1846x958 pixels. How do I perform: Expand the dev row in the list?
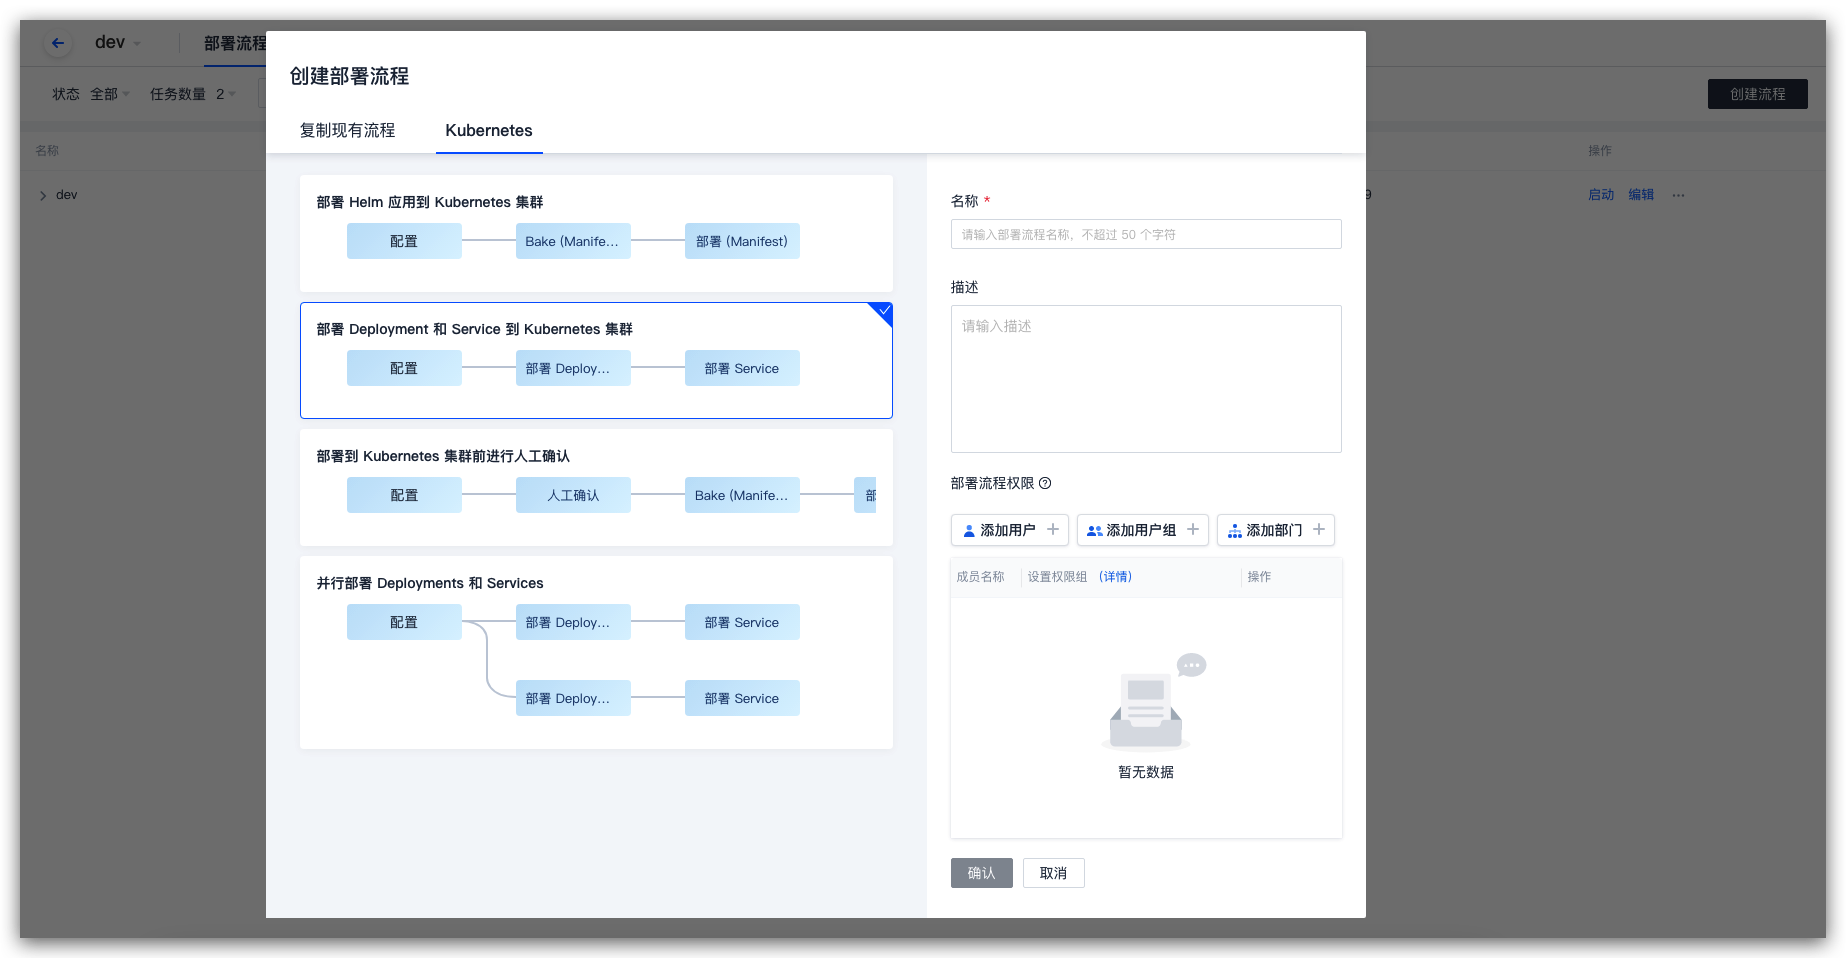click(43, 195)
